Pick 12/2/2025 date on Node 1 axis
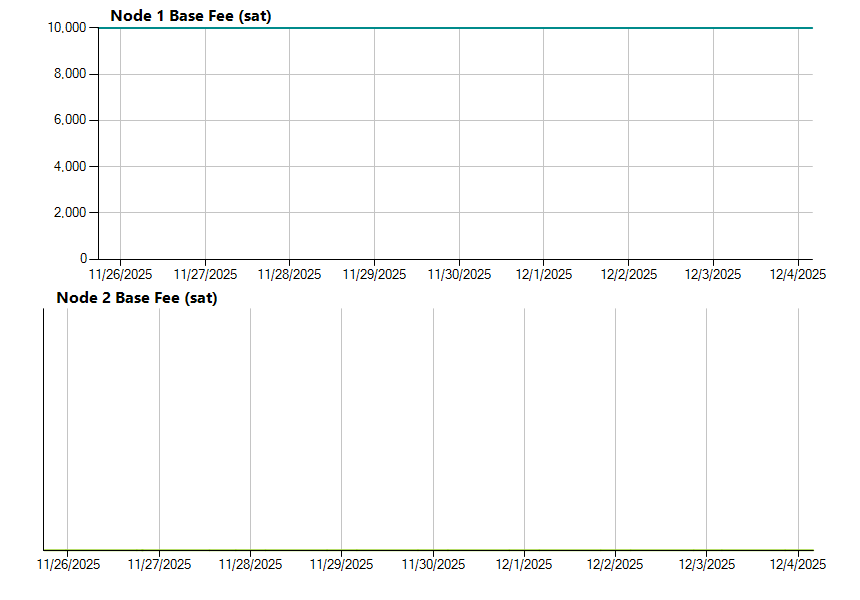Viewport: 860px width, 600px height. 629,274
